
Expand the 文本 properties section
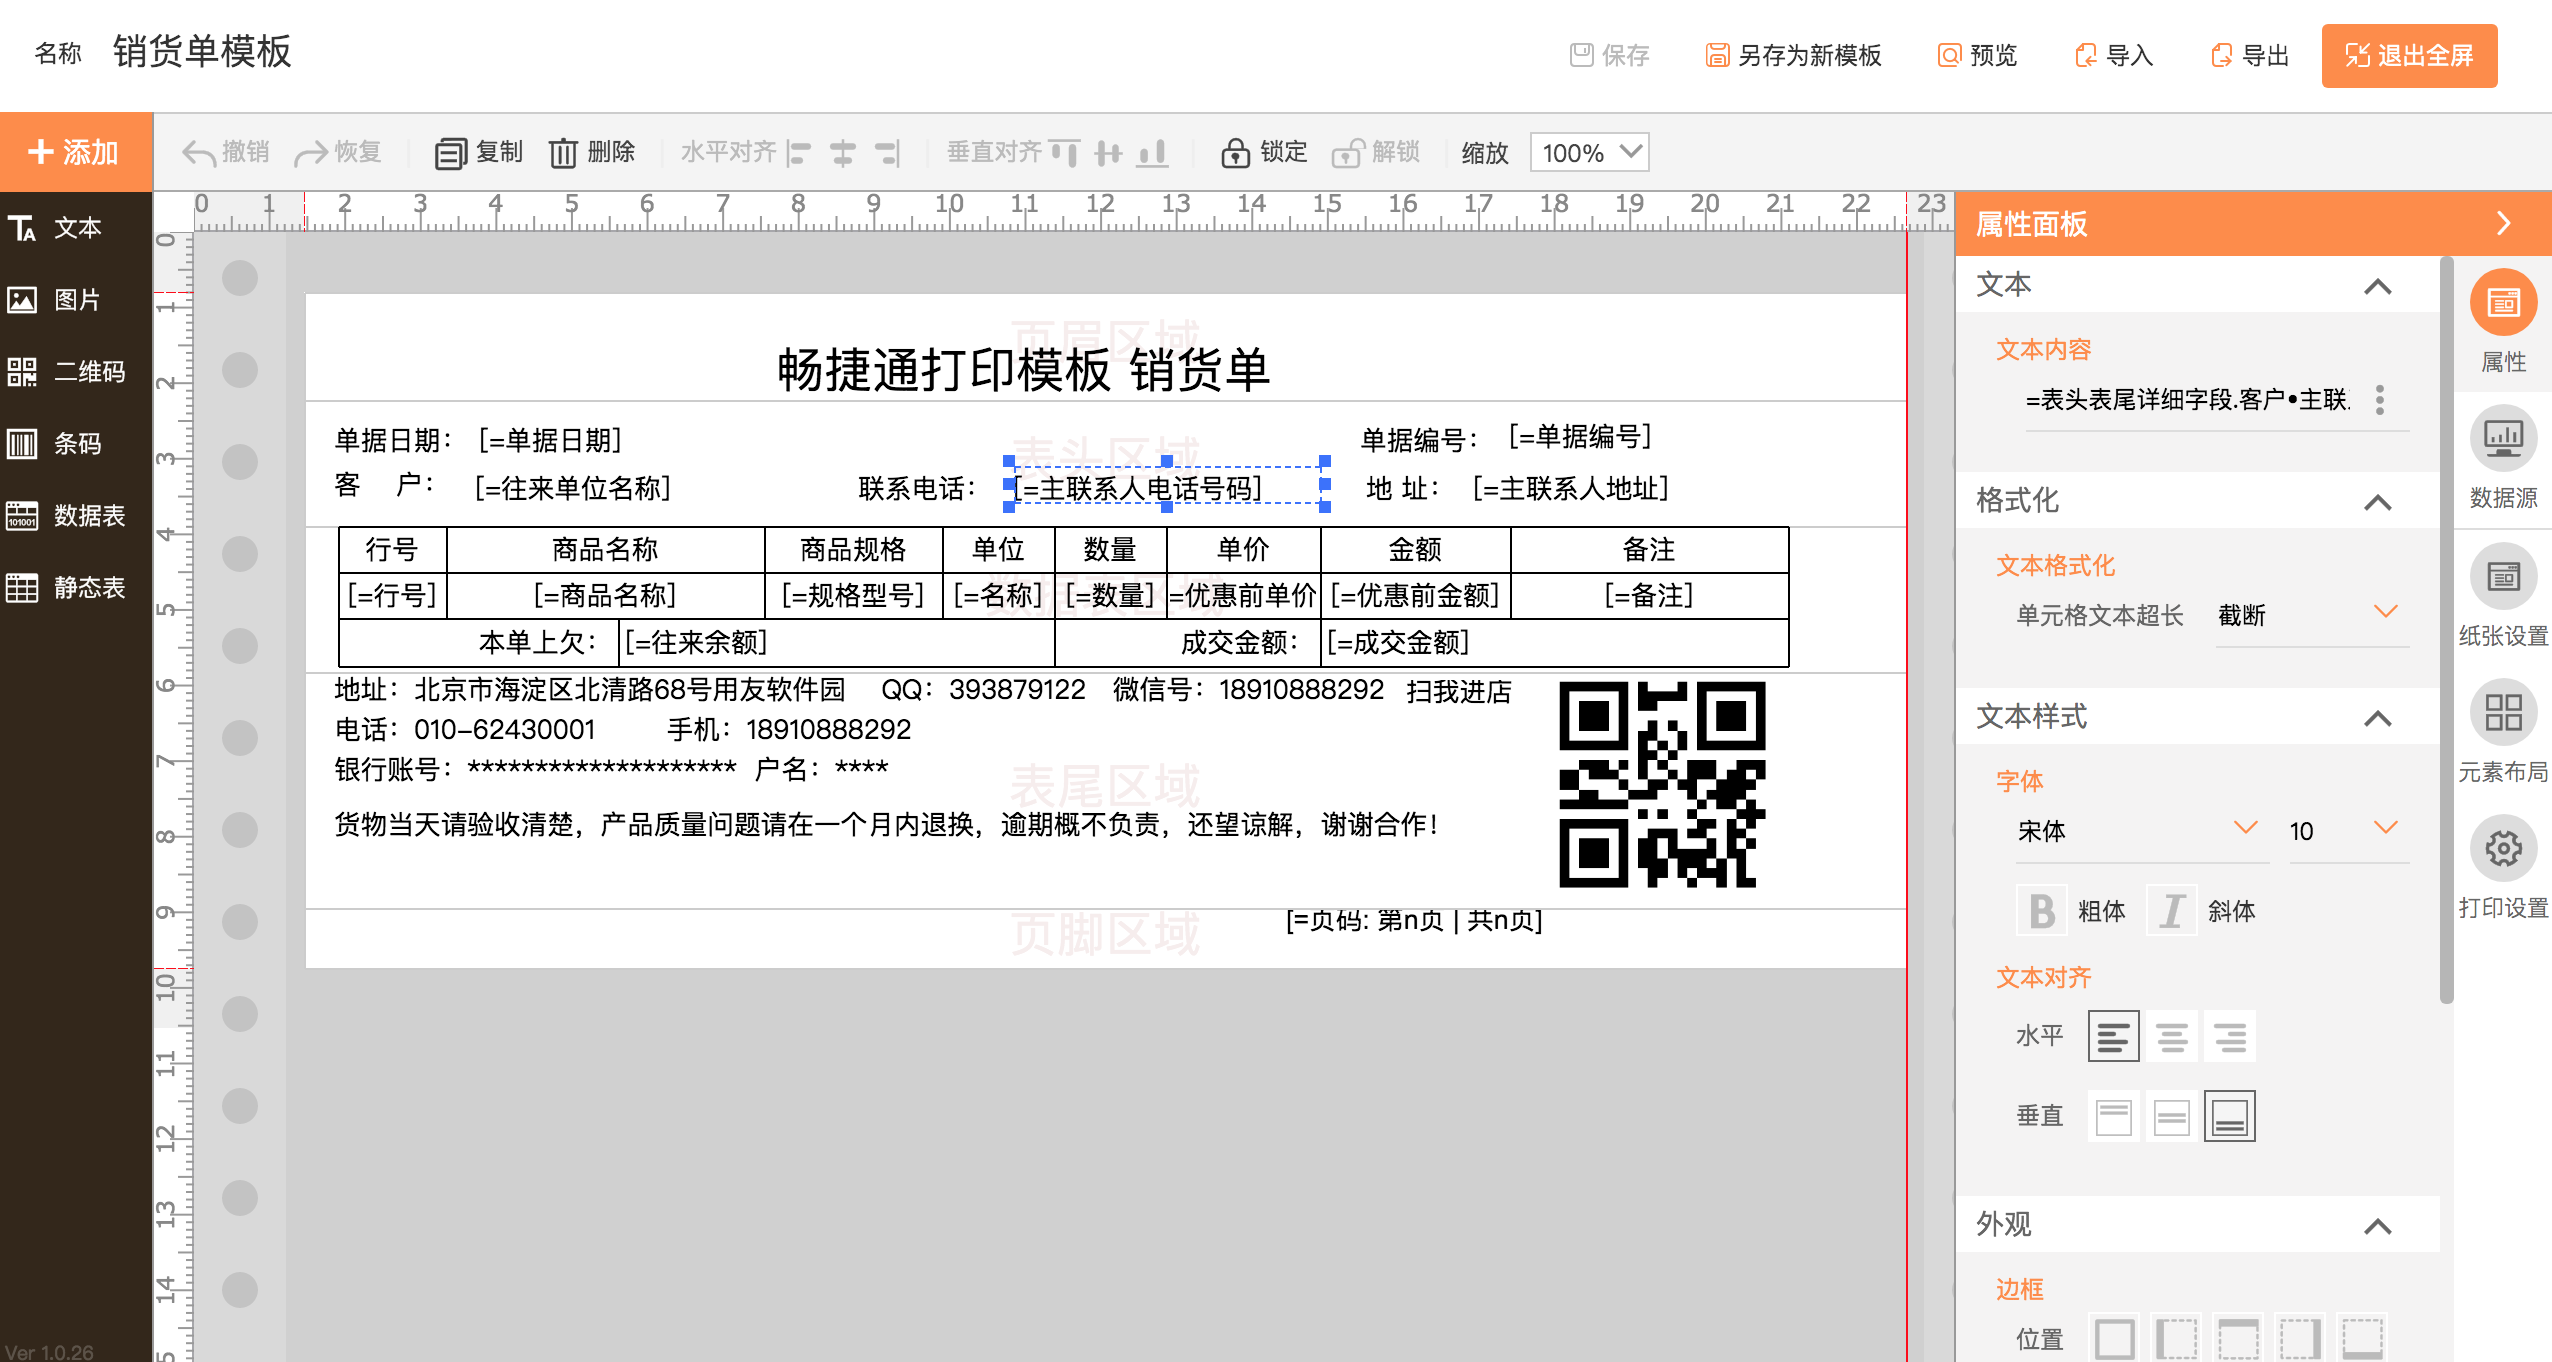(2382, 287)
